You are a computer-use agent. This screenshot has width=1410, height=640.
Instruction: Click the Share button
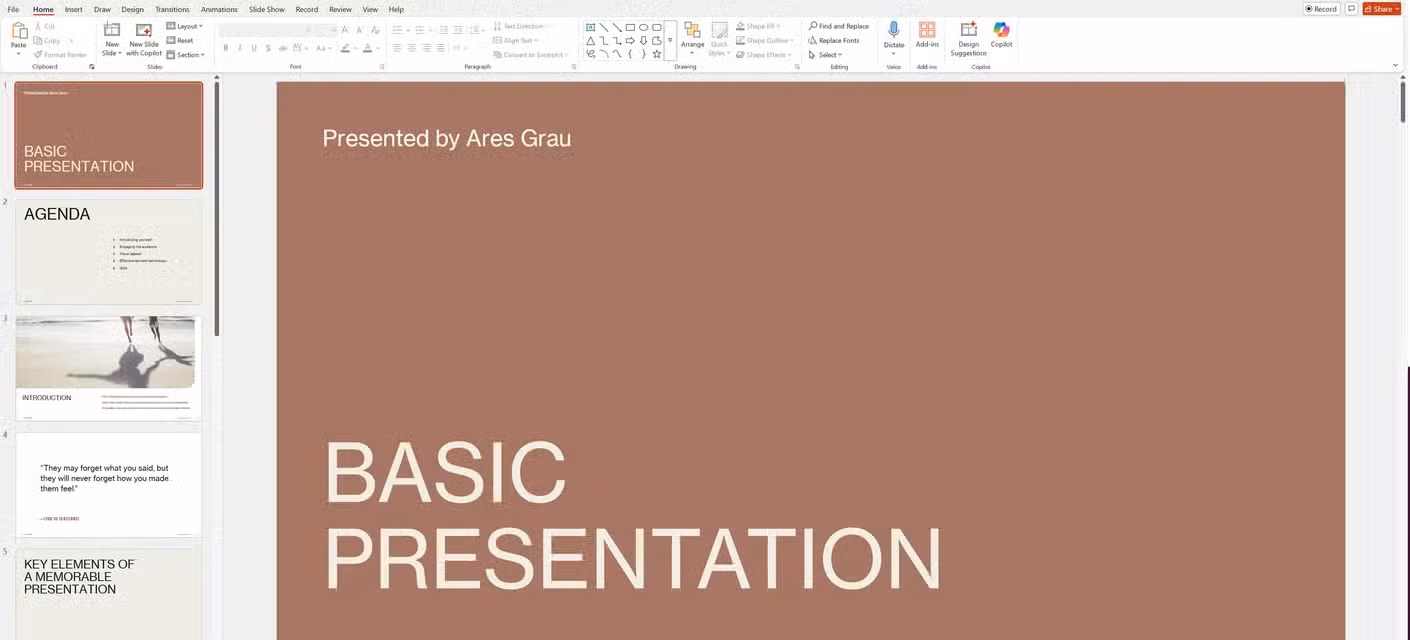[1381, 9]
